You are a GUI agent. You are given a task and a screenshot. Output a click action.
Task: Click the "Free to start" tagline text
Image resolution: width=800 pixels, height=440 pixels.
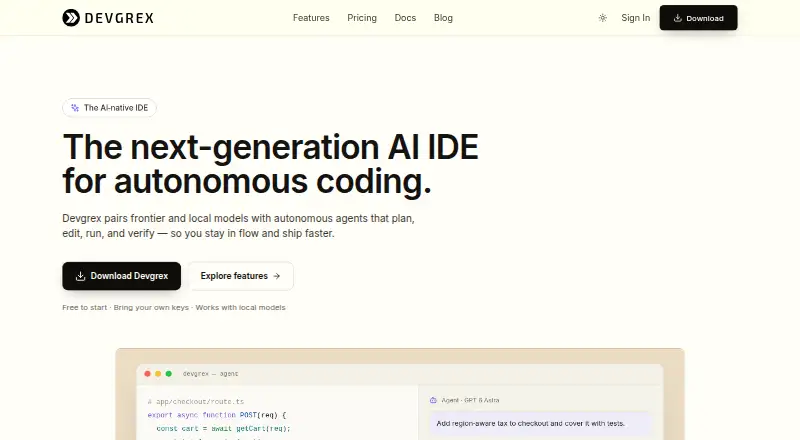click(x=85, y=307)
